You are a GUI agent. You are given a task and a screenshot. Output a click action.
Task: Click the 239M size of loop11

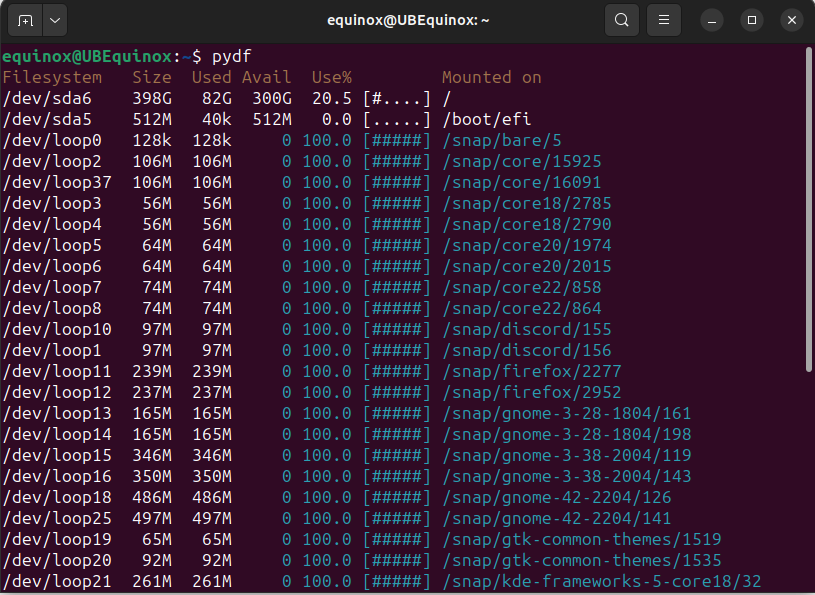pyautogui.click(x=152, y=372)
